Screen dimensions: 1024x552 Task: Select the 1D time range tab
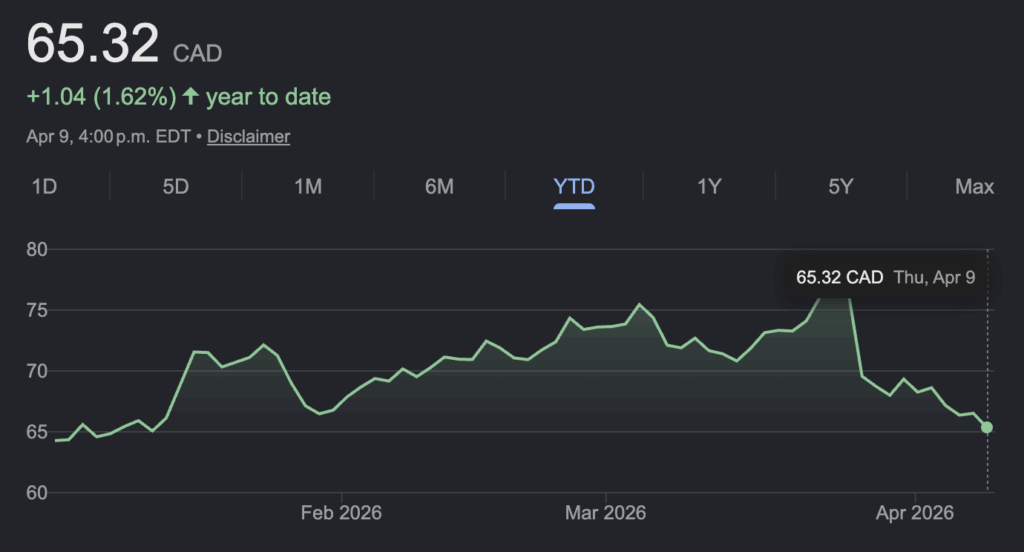coord(43,187)
